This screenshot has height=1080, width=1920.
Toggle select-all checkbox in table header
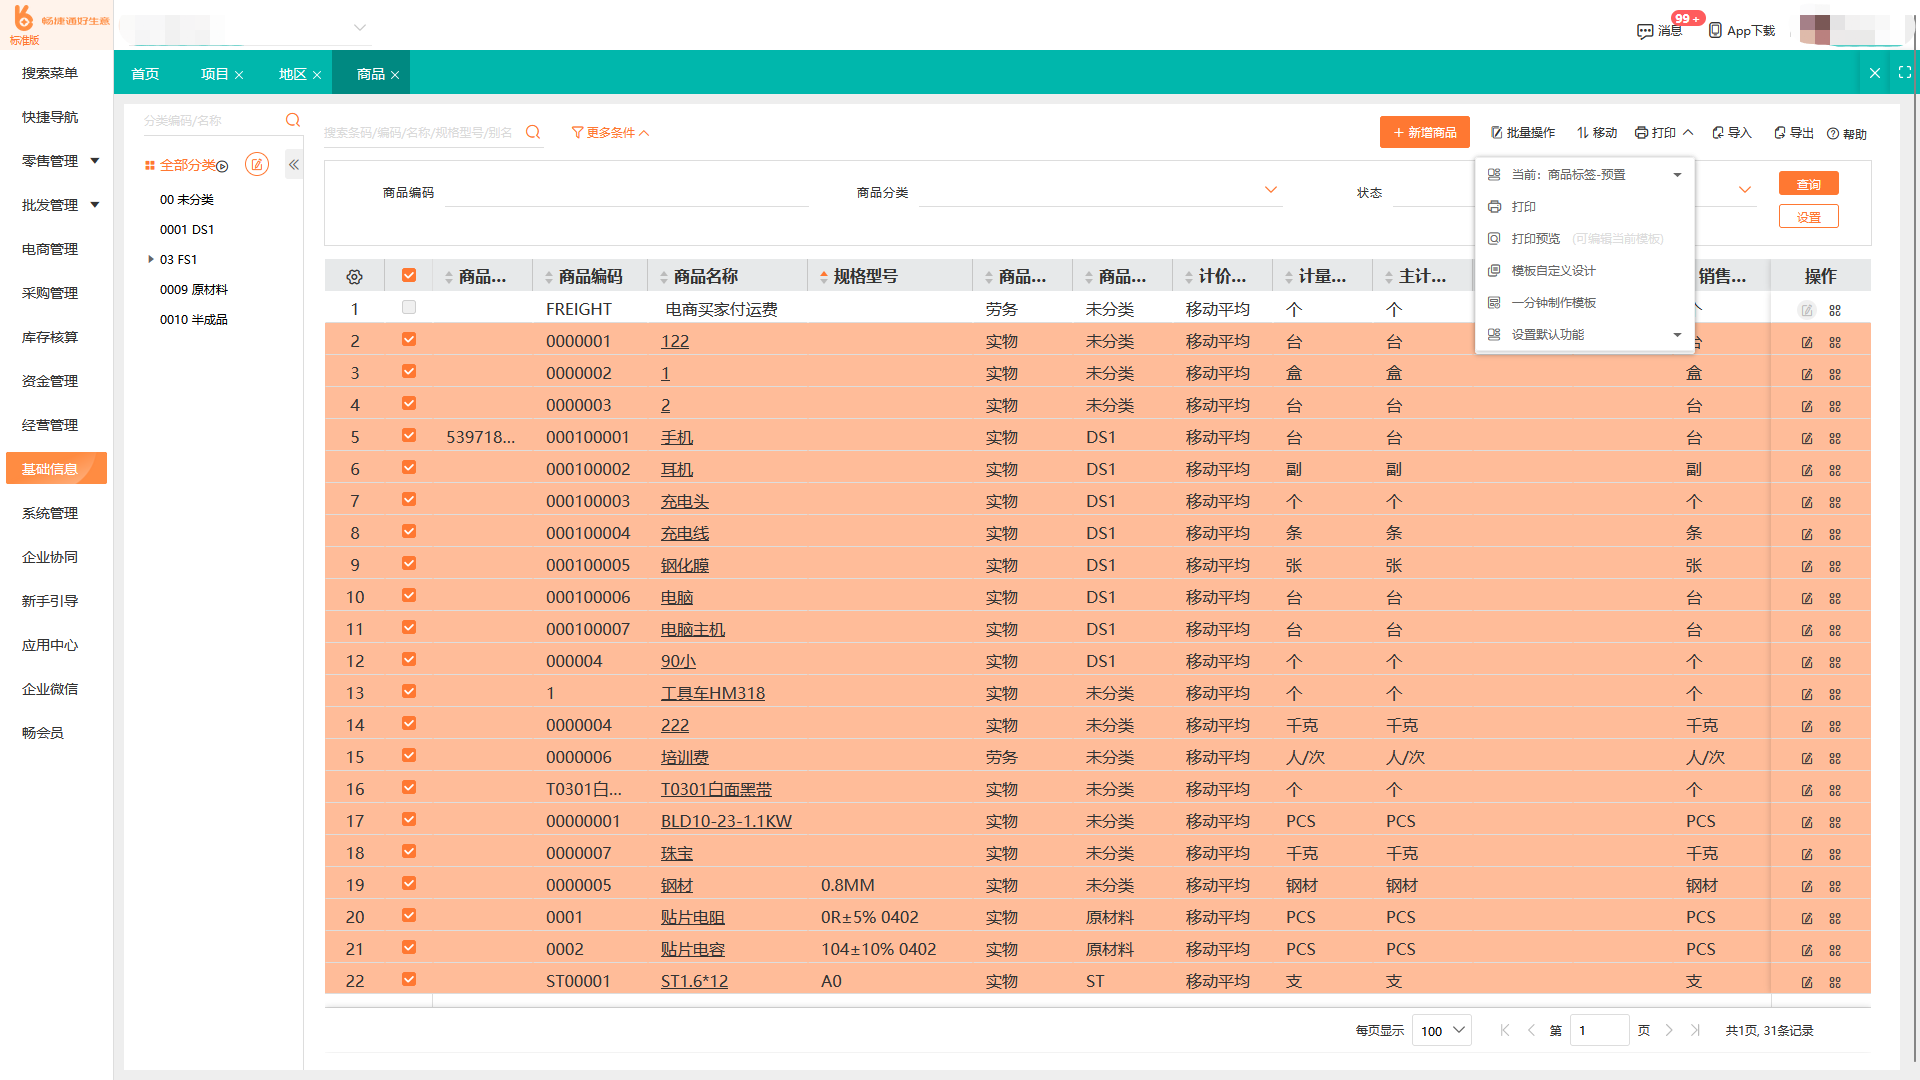(x=409, y=274)
